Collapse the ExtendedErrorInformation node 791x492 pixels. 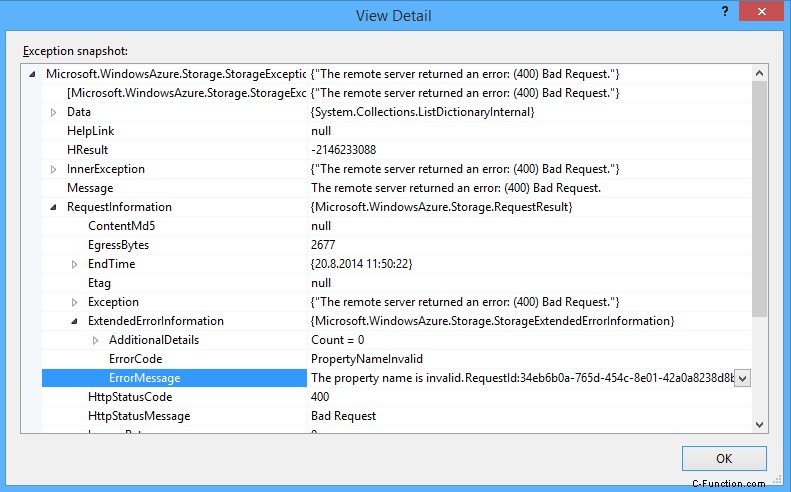75,321
